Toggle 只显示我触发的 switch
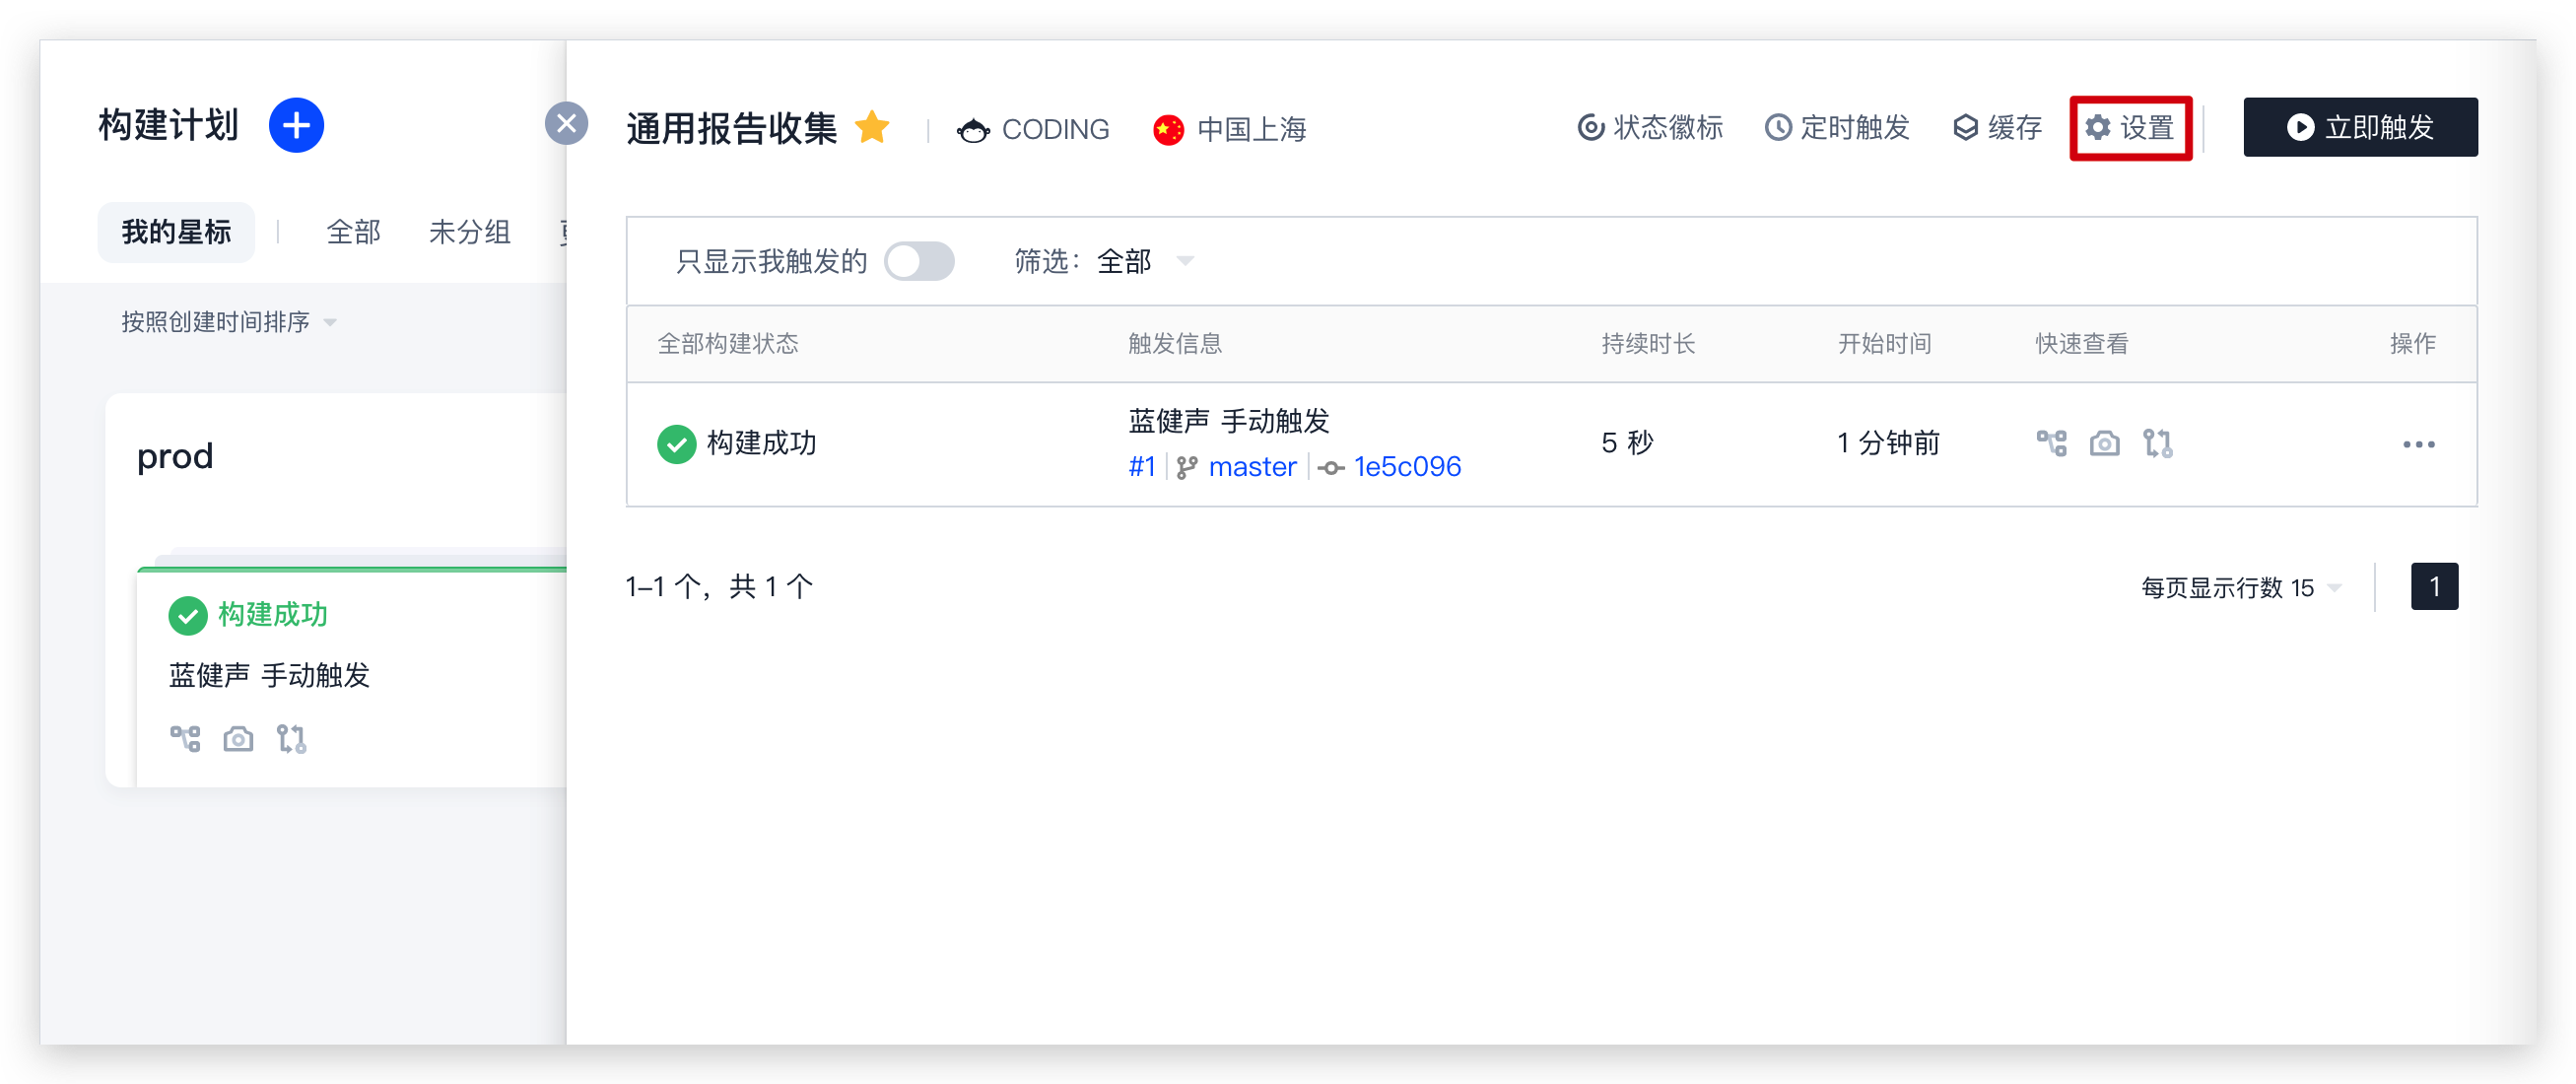Image resolution: width=2576 pixels, height=1084 pixels. coord(918,262)
